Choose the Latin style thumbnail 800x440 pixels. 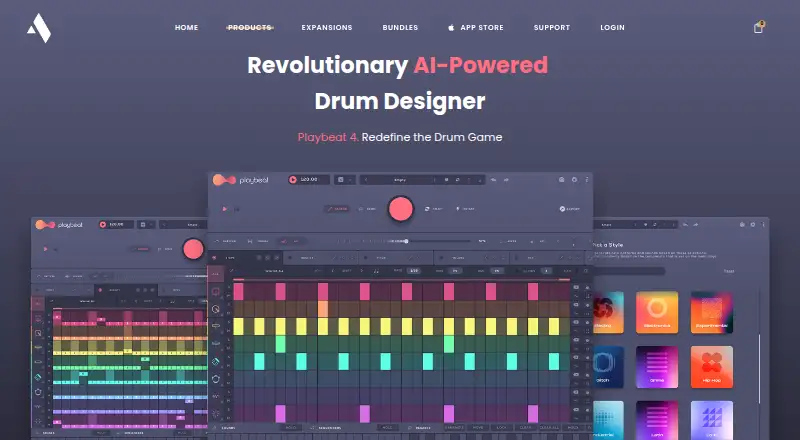point(657,421)
